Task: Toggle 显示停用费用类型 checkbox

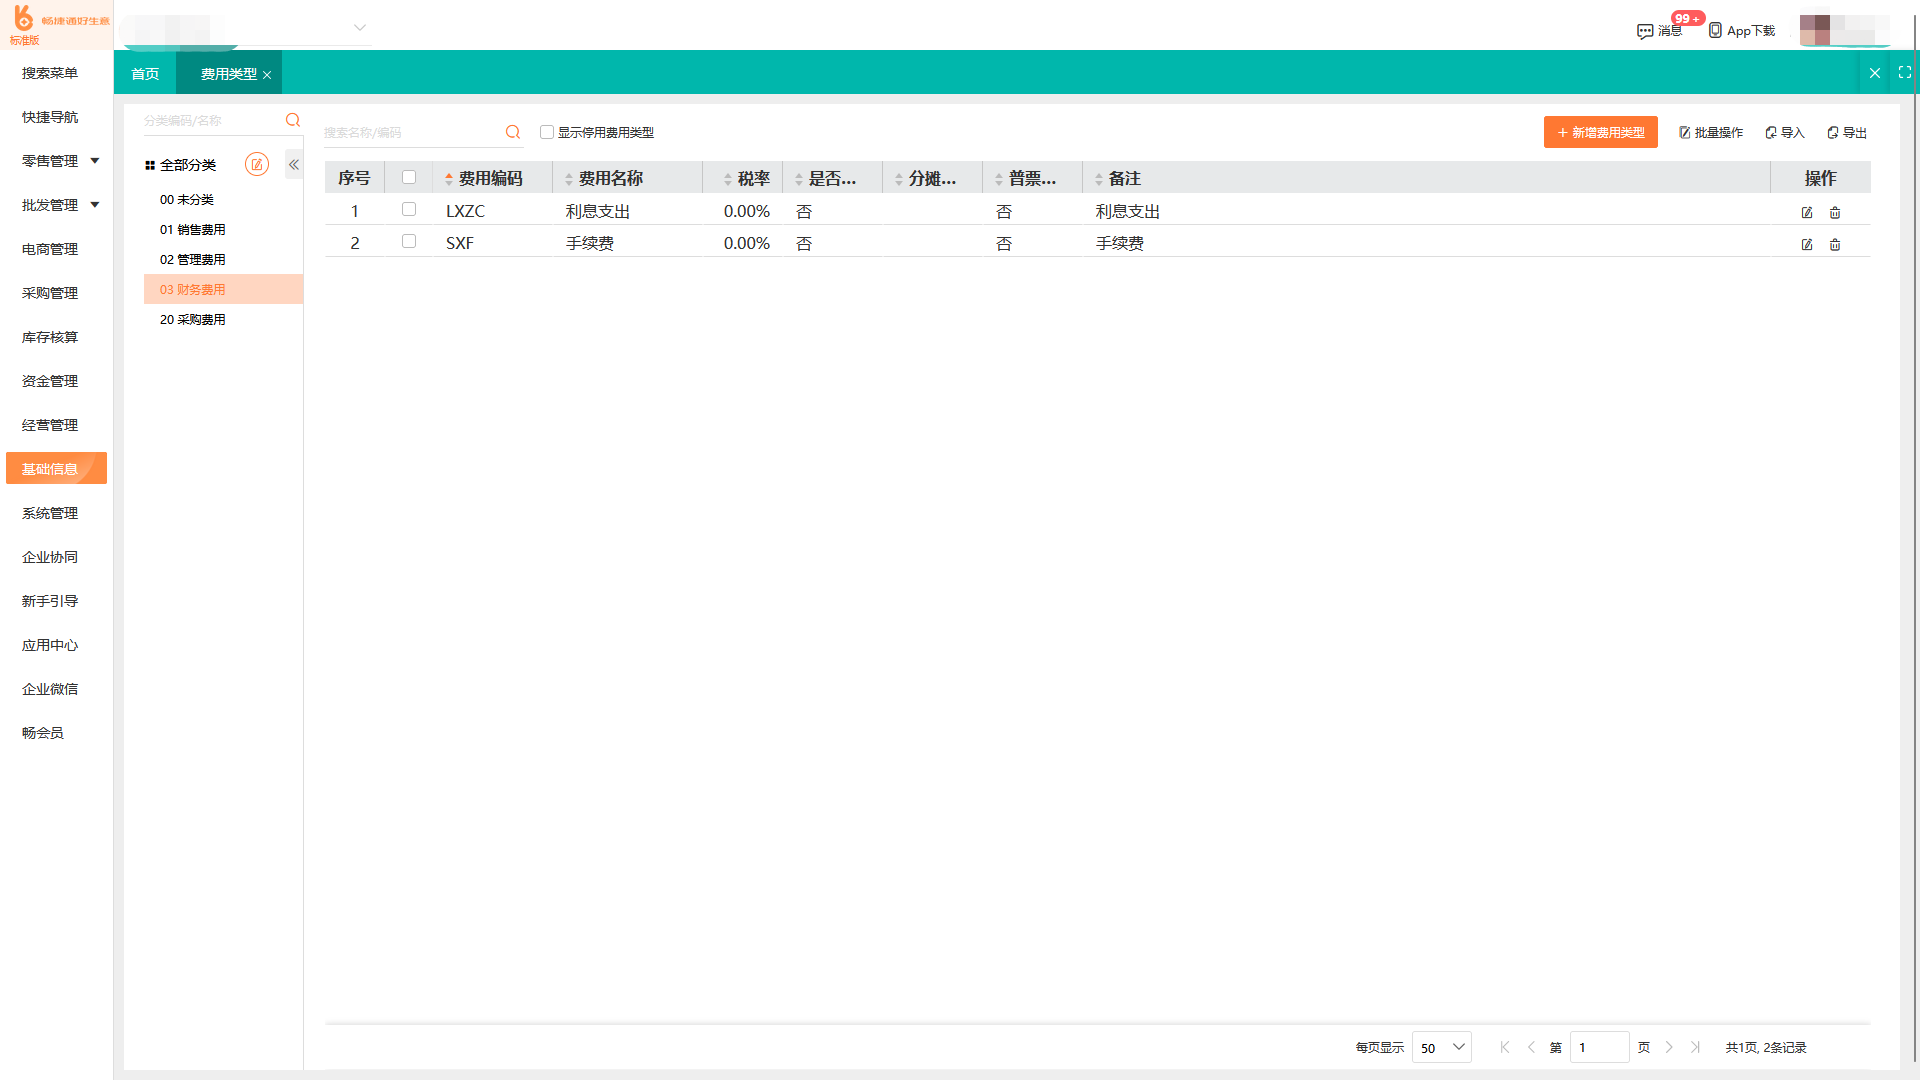Action: pos(547,132)
